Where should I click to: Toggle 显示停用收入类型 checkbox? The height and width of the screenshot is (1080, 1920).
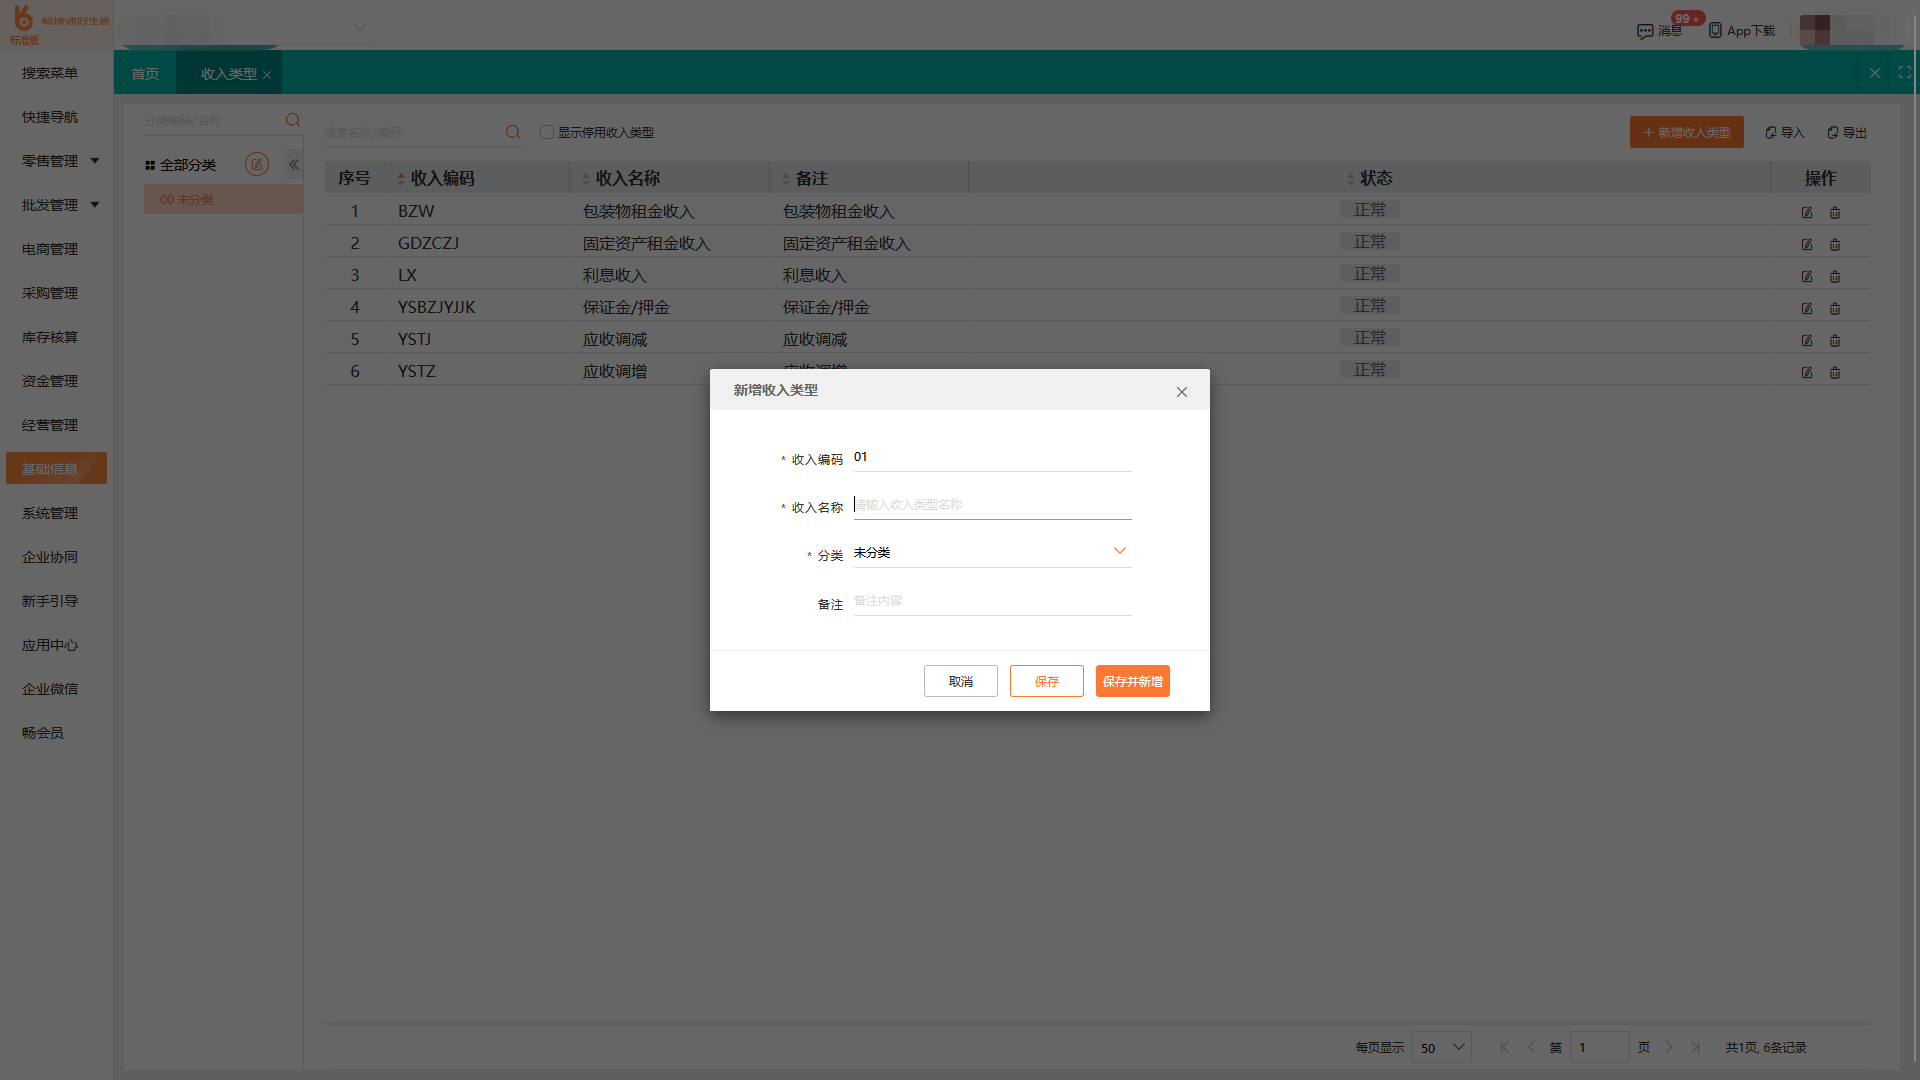pyautogui.click(x=546, y=132)
